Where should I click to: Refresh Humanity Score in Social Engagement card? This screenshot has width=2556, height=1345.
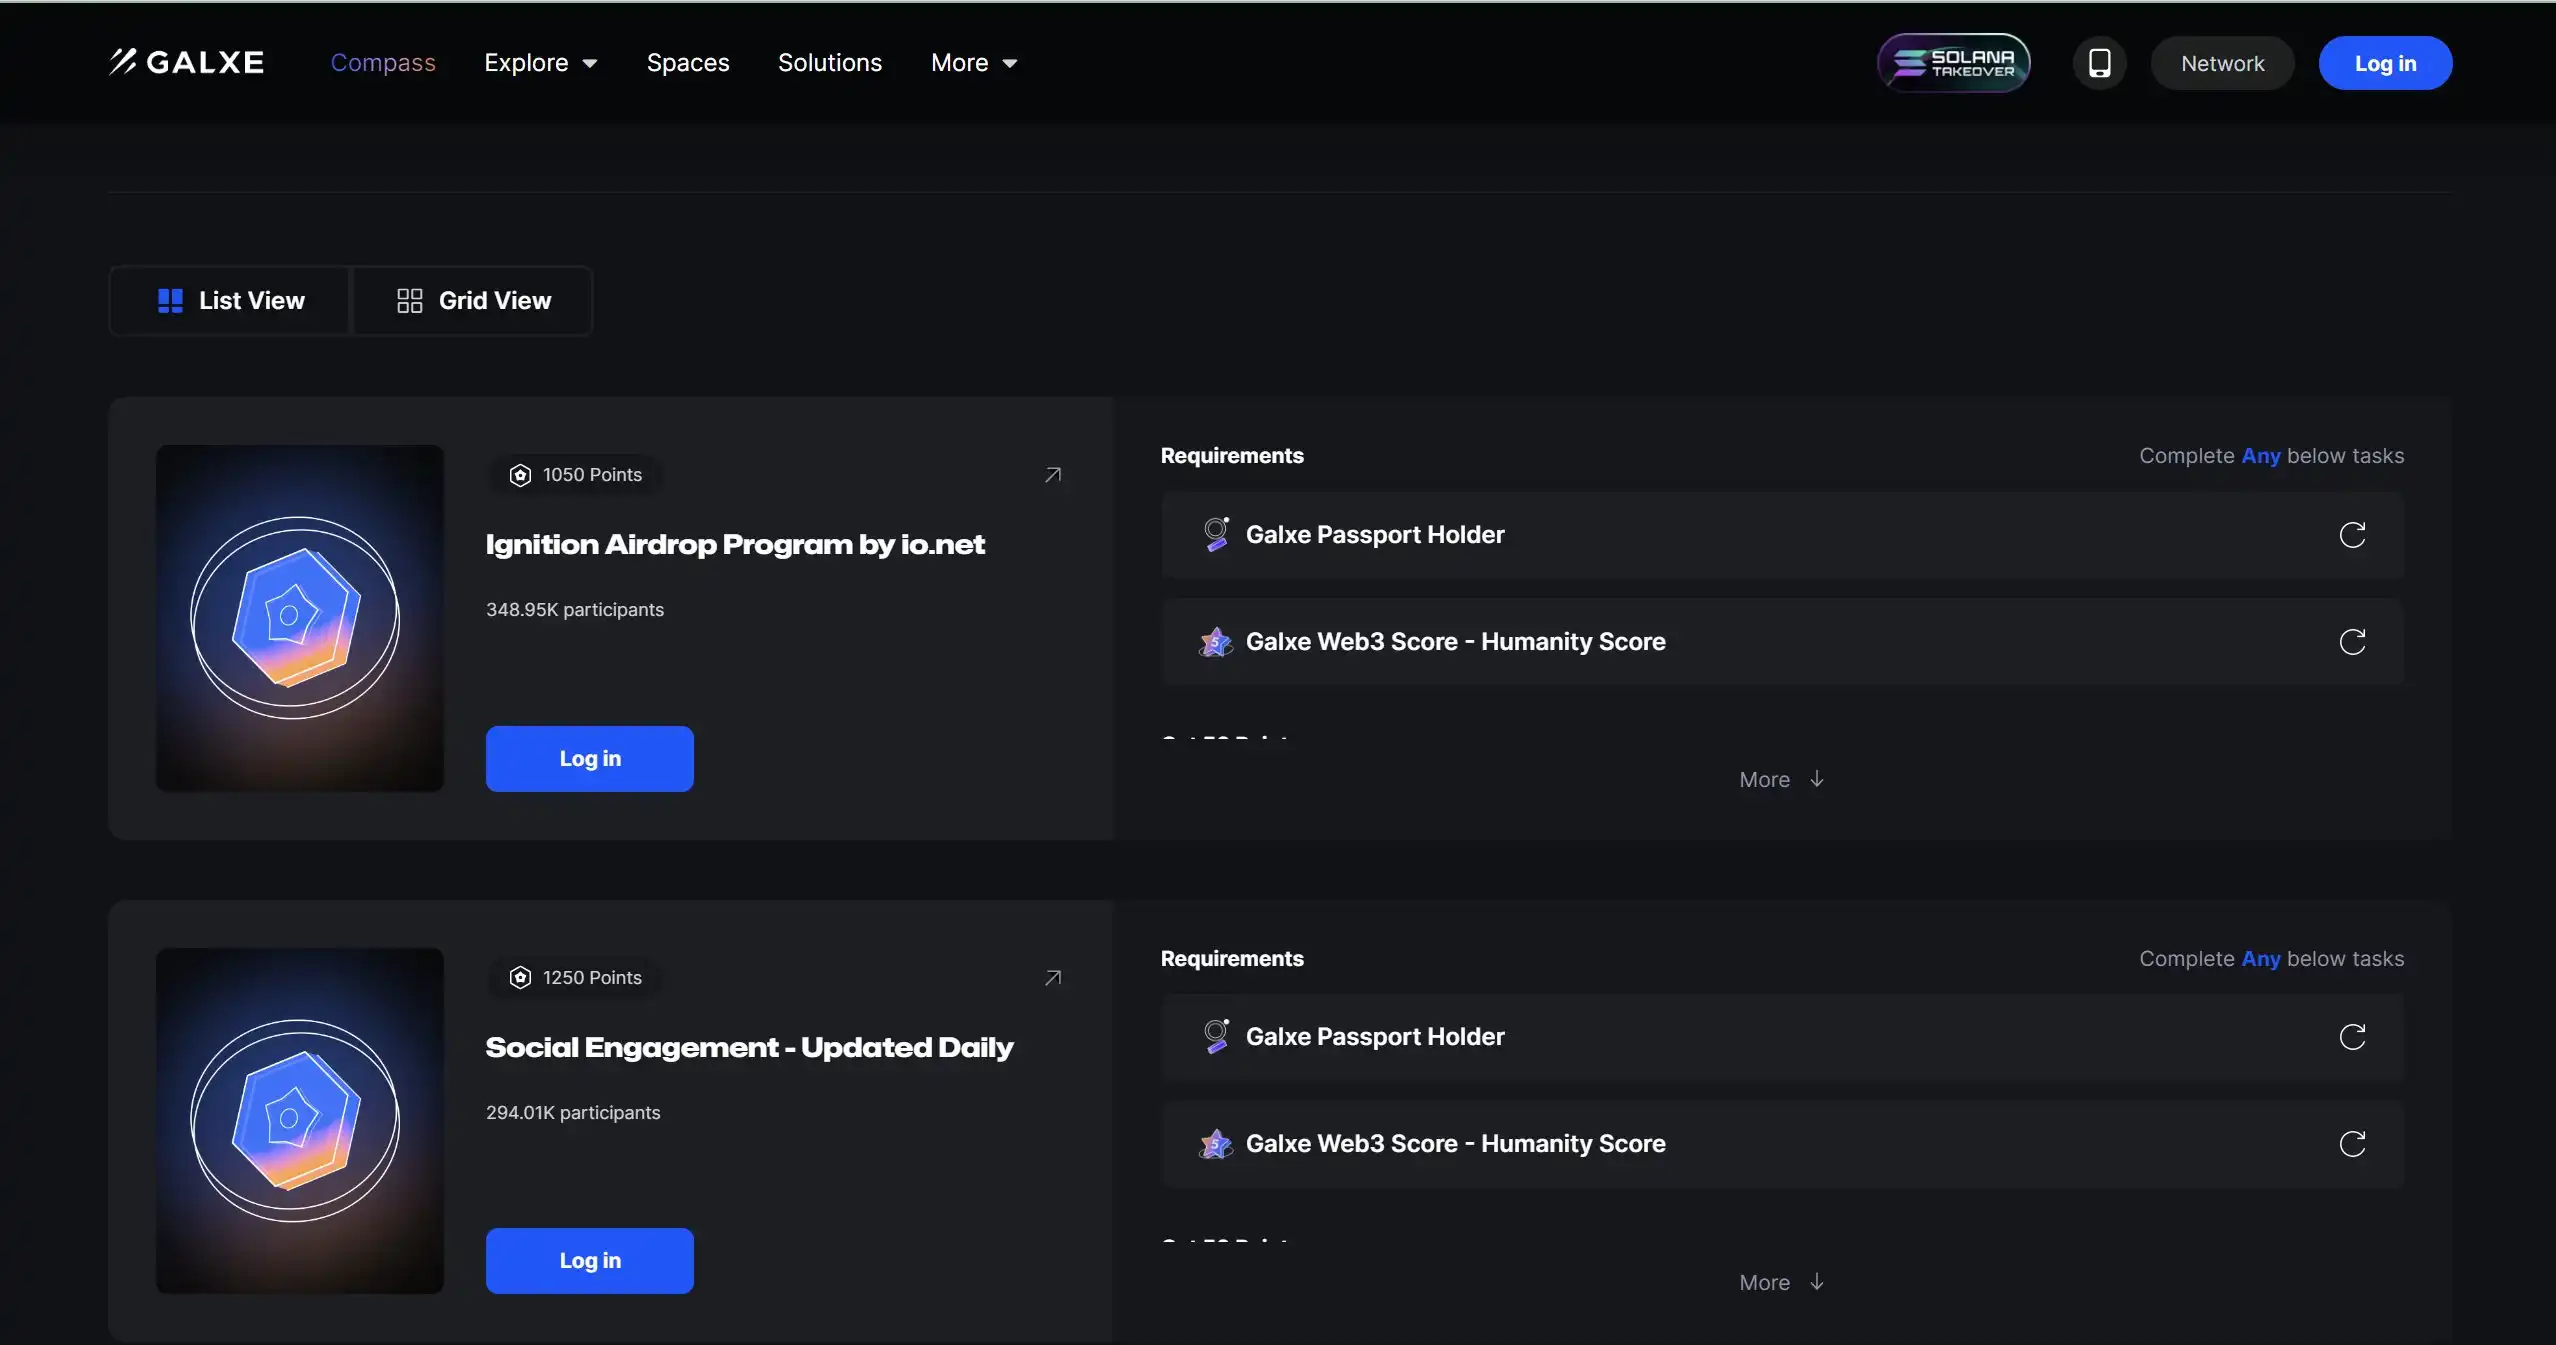click(x=2352, y=1144)
